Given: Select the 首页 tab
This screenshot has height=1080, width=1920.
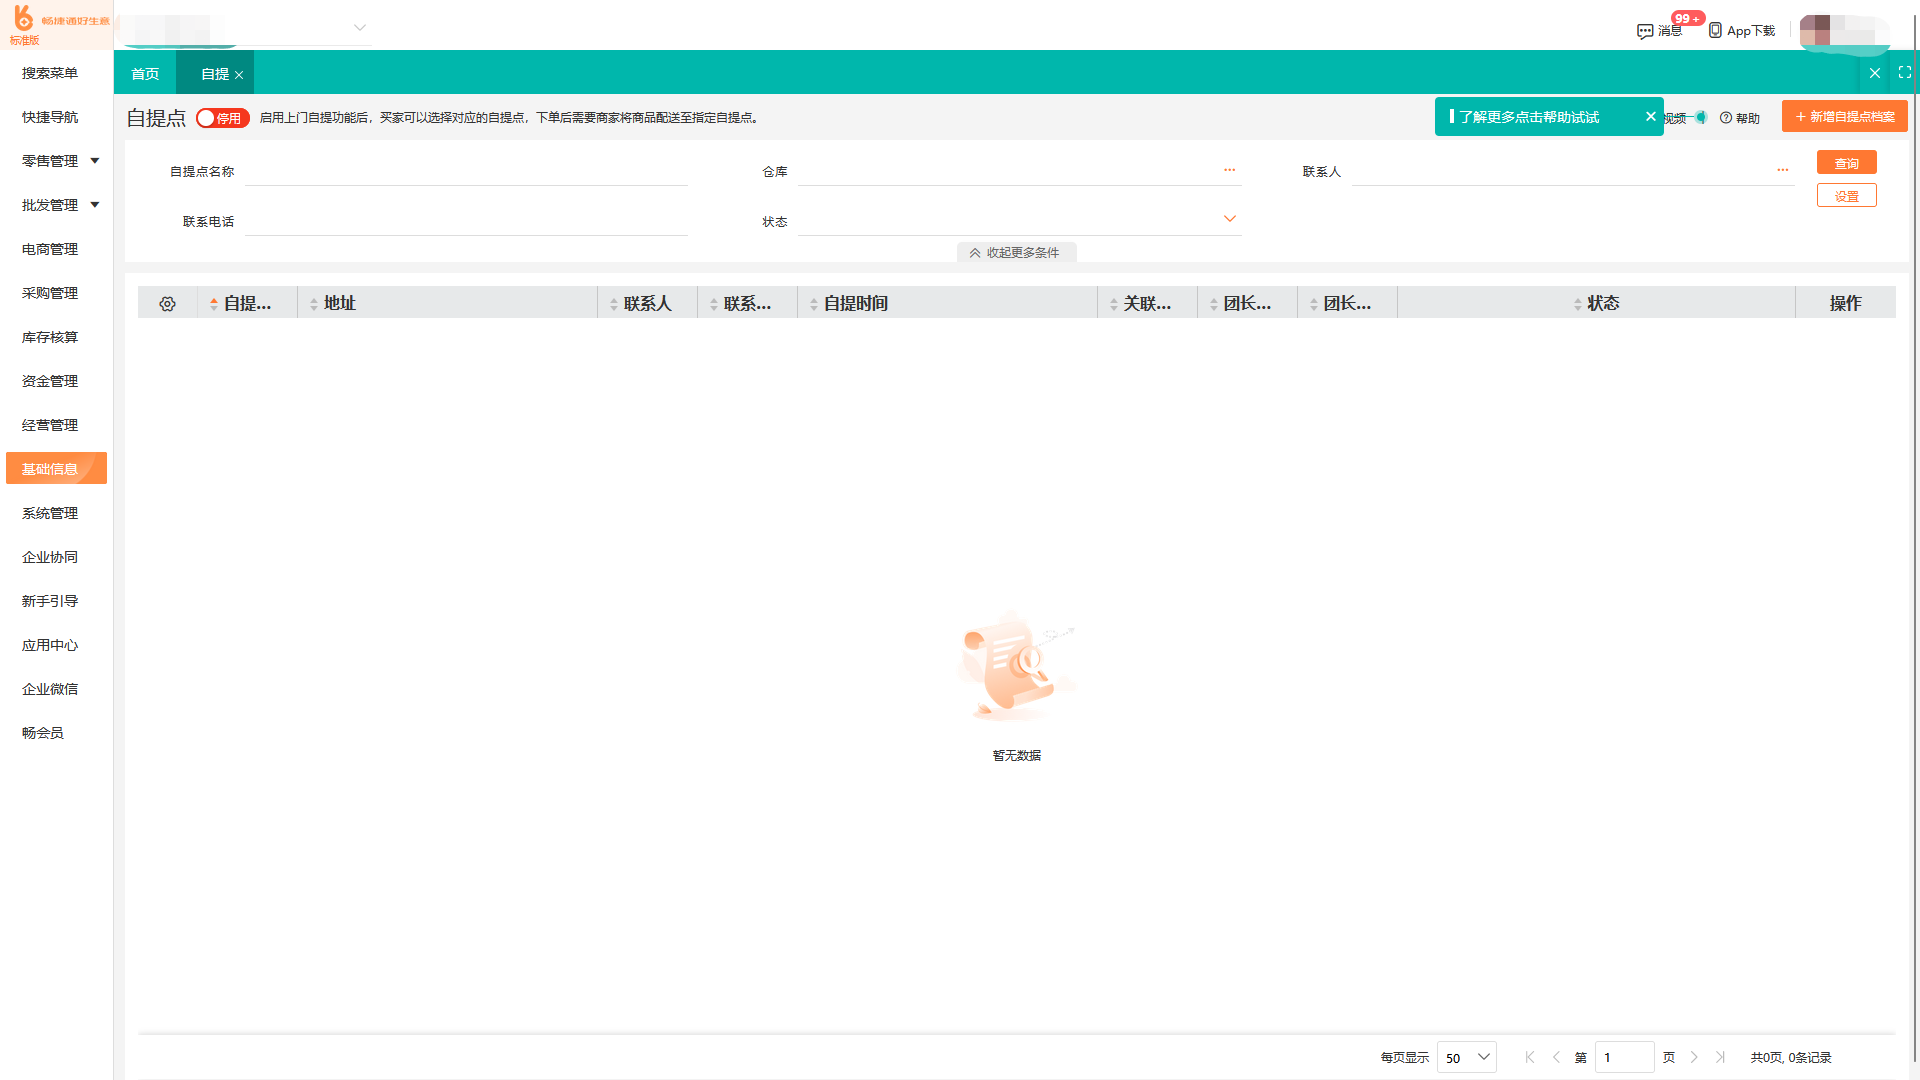Looking at the screenshot, I should coord(145,74).
